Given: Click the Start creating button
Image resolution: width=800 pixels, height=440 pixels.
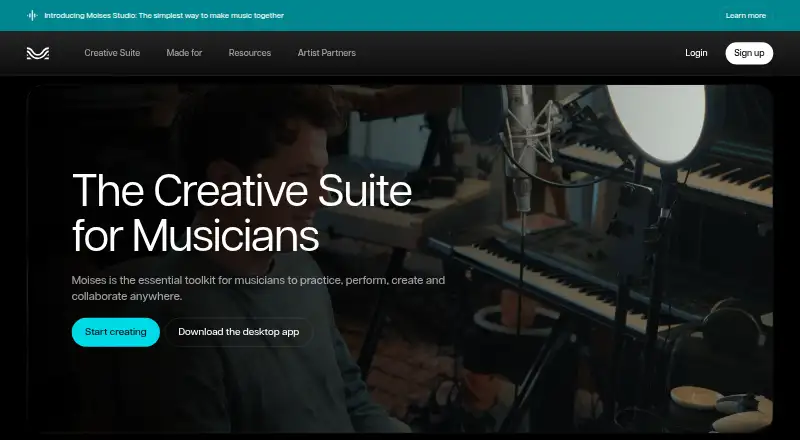Looking at the screenshot, I should coord(116,332).
